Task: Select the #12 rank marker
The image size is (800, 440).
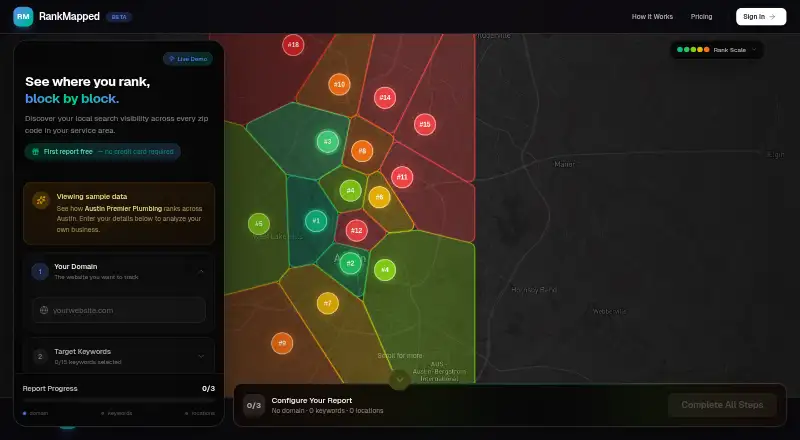Action: [x=356, y=231]
